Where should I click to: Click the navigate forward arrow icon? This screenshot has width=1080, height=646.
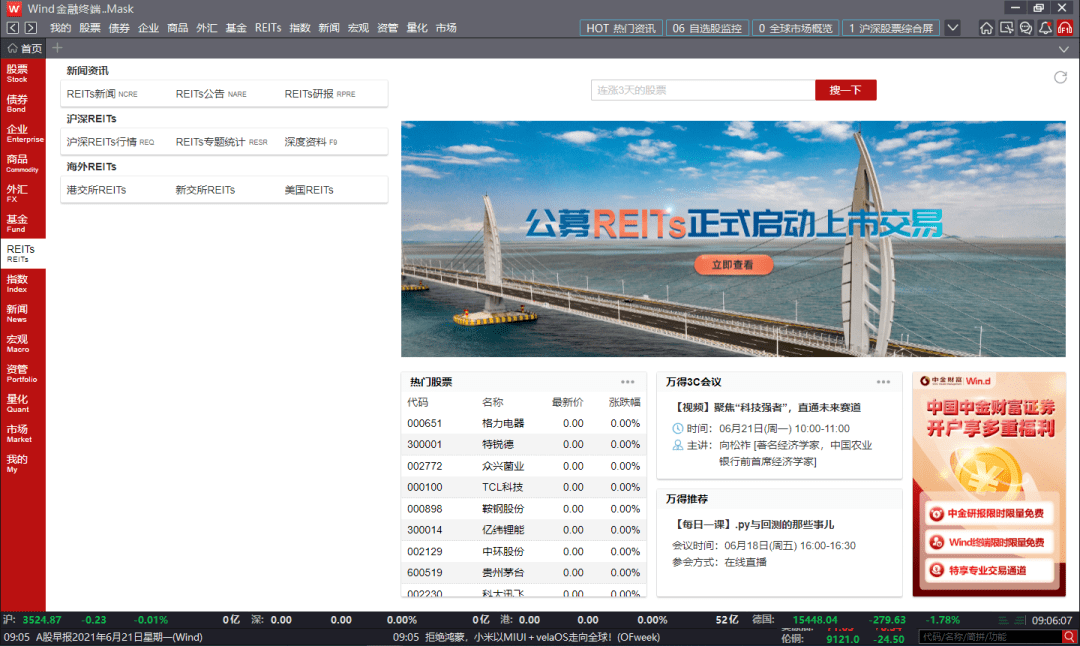coord(32,28)
